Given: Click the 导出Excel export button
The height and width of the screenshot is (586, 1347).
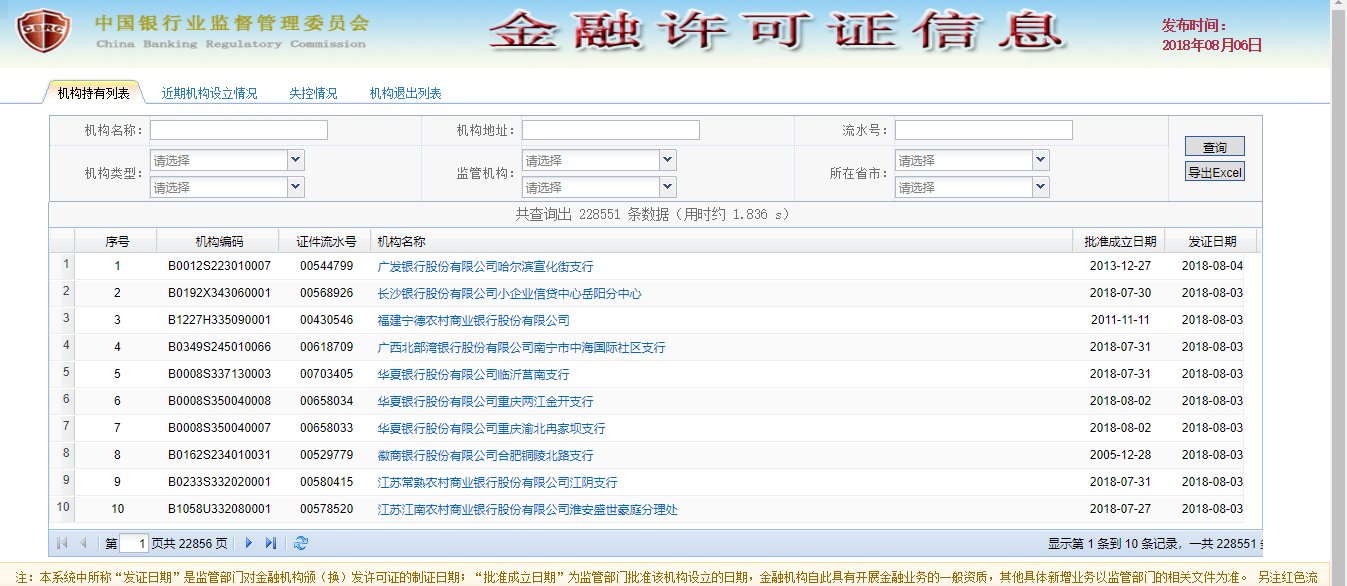Looking at the screenshot, I should click(x=1212, y=171).
